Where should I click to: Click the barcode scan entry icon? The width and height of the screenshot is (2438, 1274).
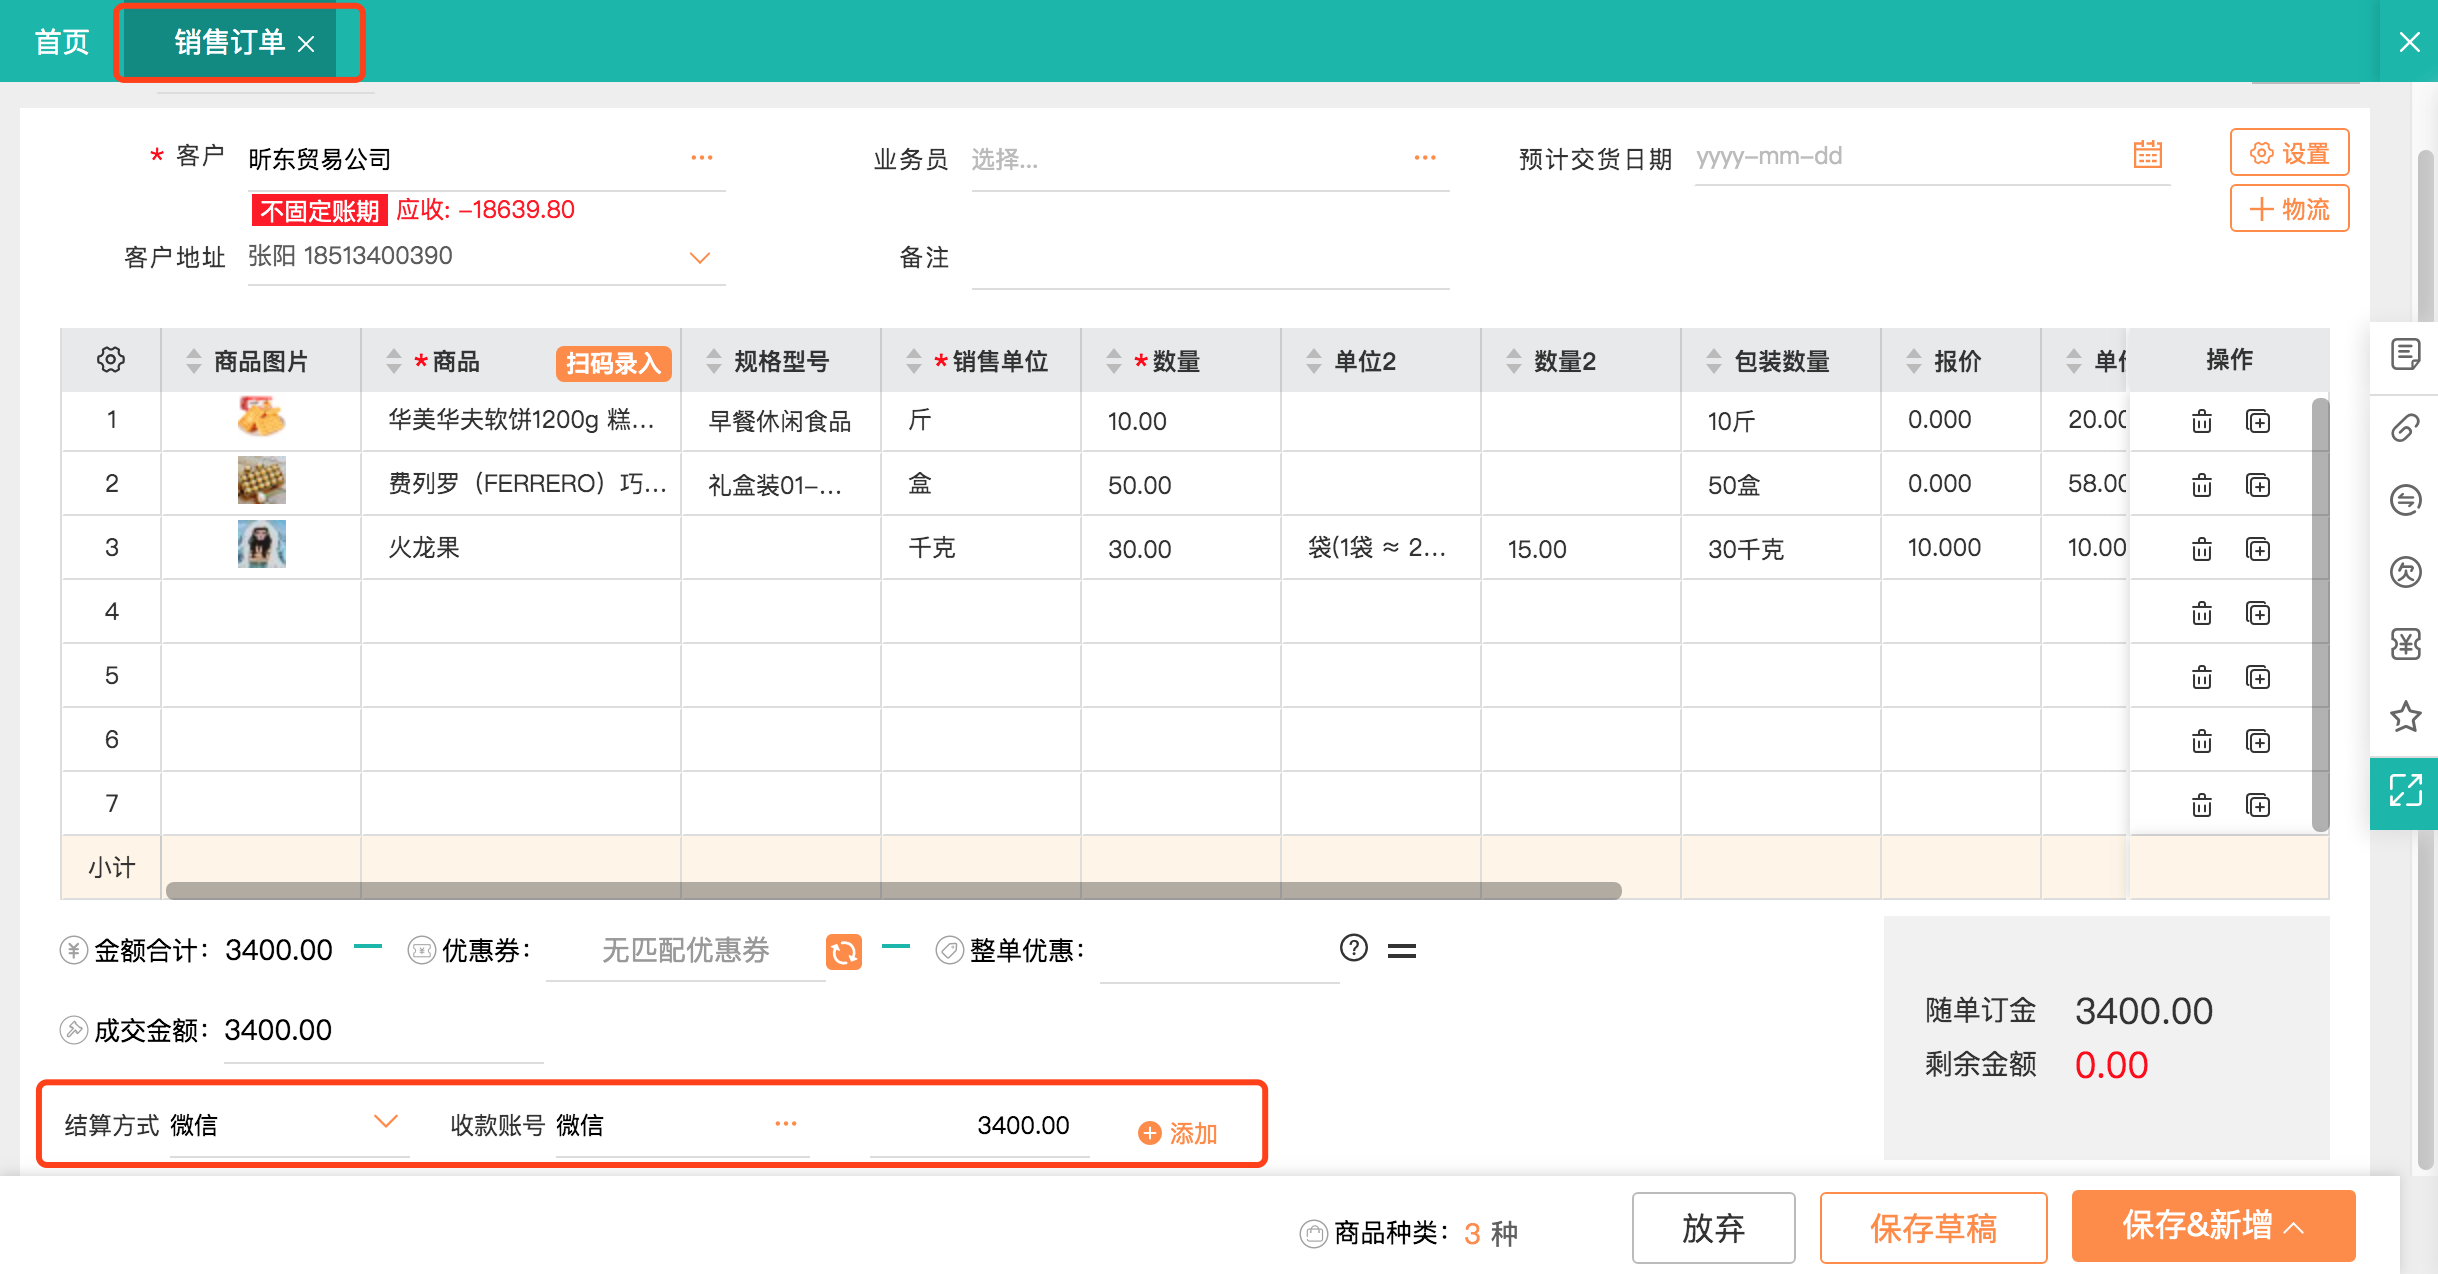[614, 360]
